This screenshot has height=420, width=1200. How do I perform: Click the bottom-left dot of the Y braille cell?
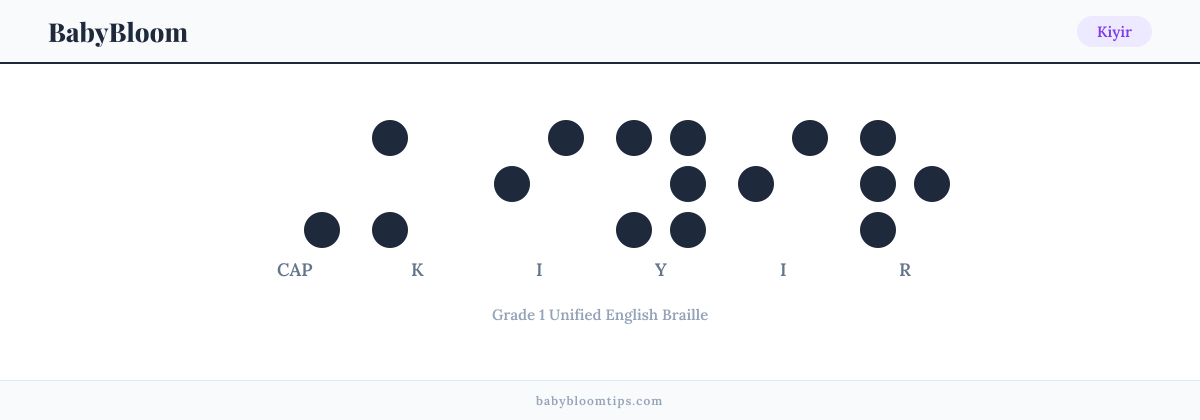634,230
